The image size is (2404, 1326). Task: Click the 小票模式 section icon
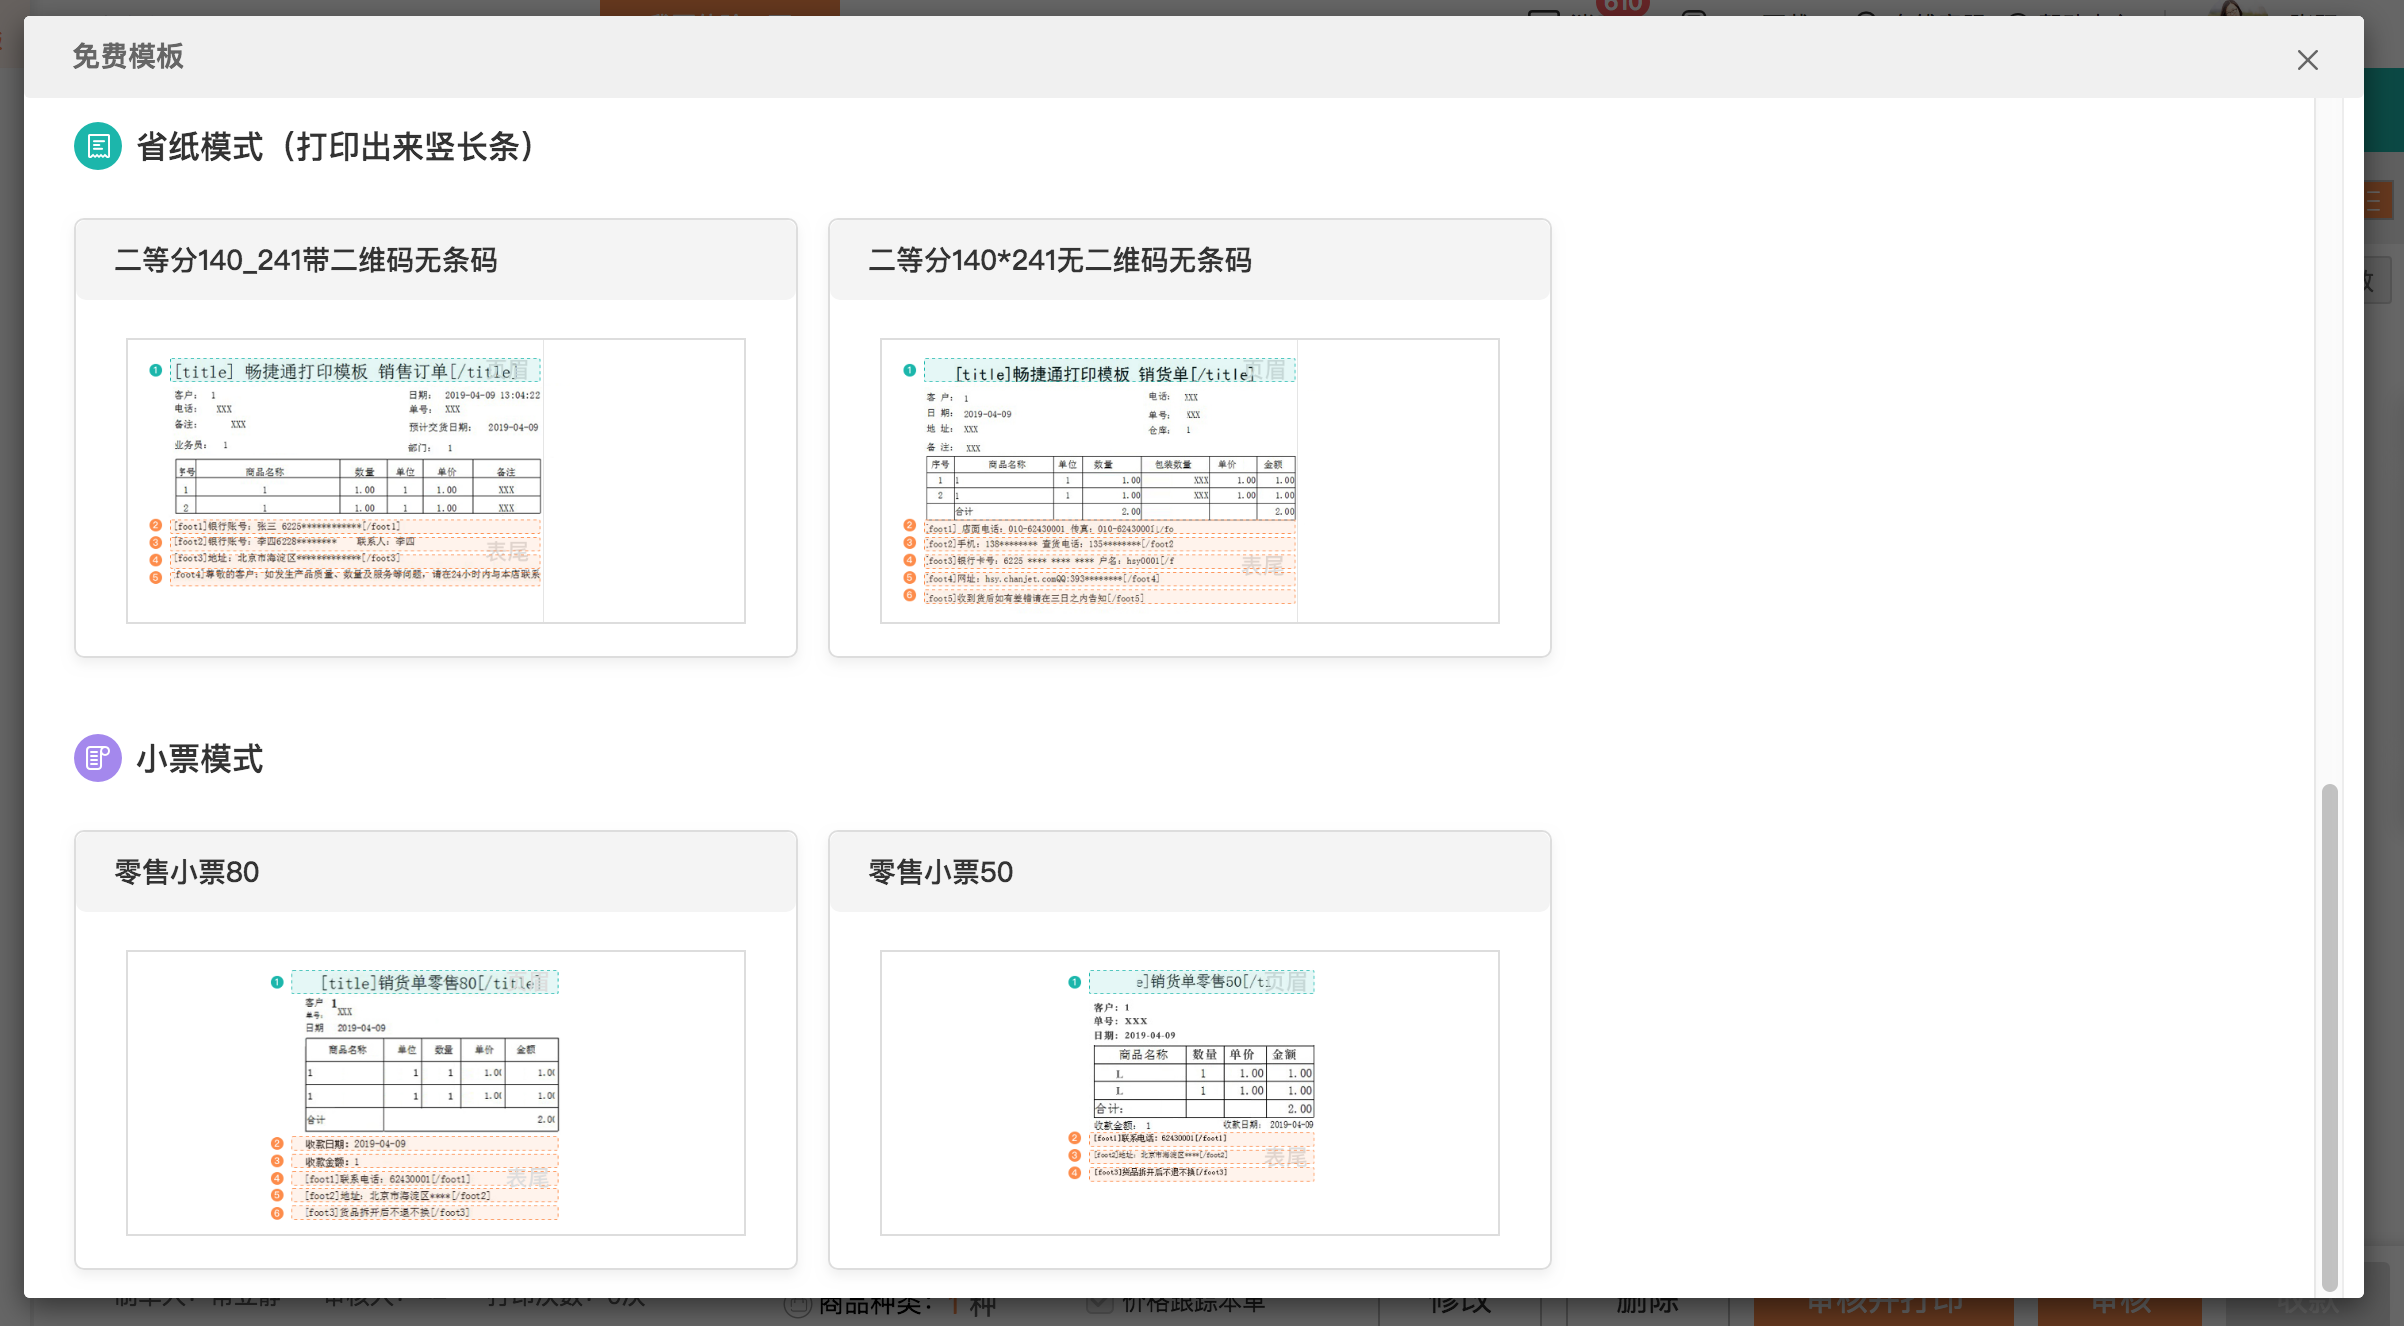[x=96, y=758]
